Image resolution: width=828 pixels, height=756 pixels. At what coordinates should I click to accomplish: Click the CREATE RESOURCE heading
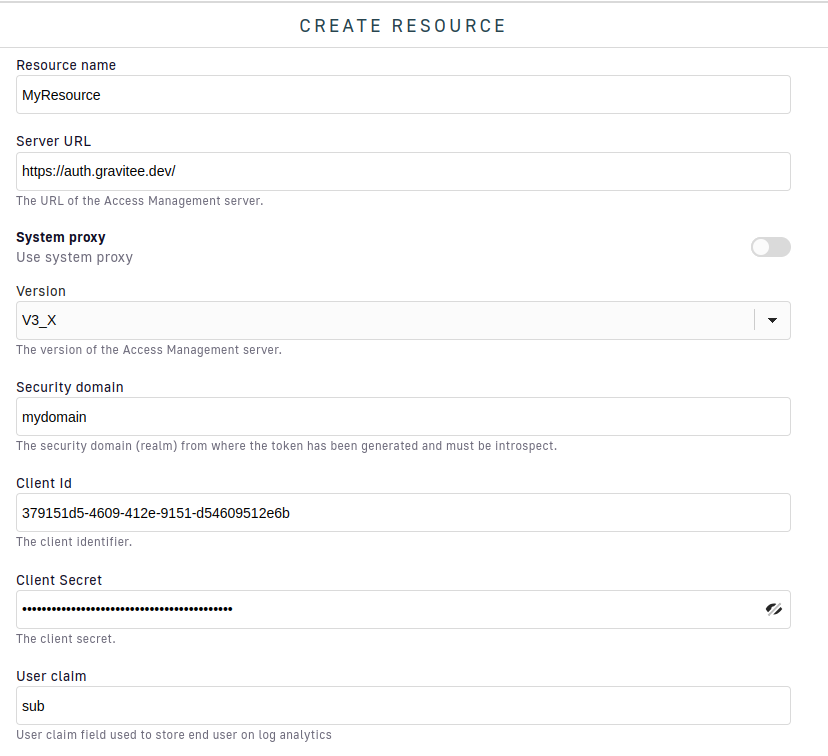pos(403,26)
